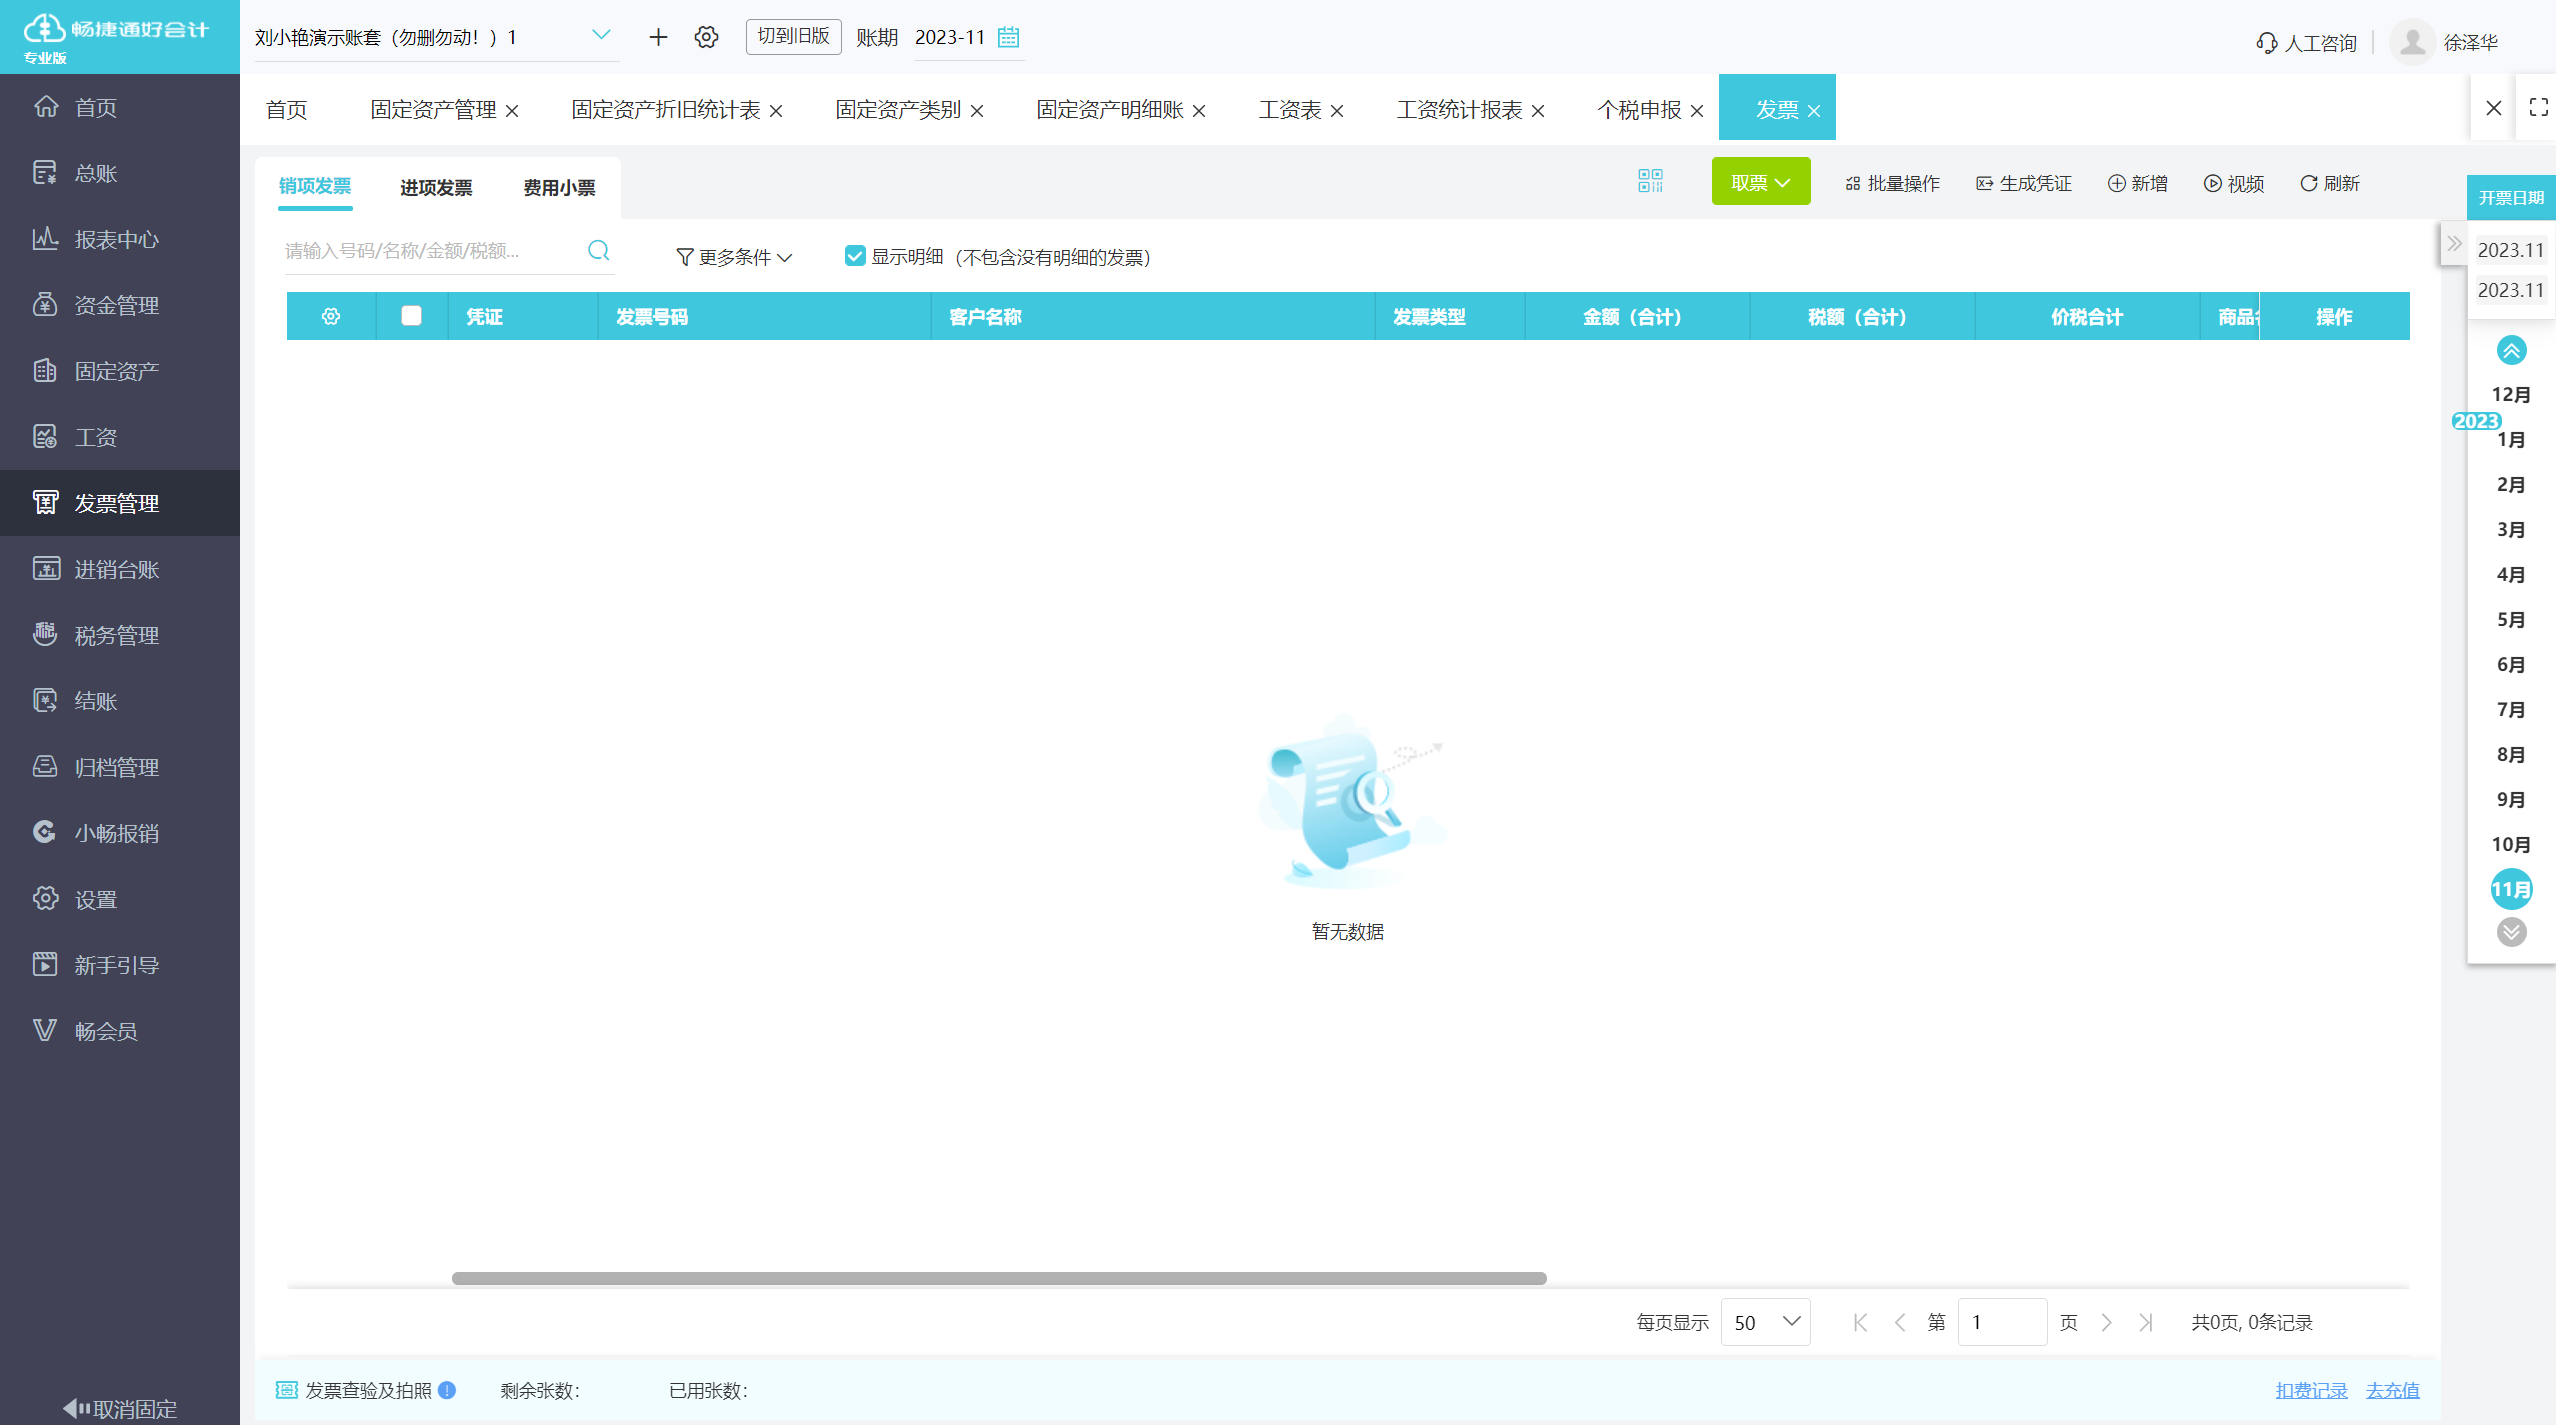Expand 更多条件 filter options
The image size is (2556, 1425).
point(732,256)
